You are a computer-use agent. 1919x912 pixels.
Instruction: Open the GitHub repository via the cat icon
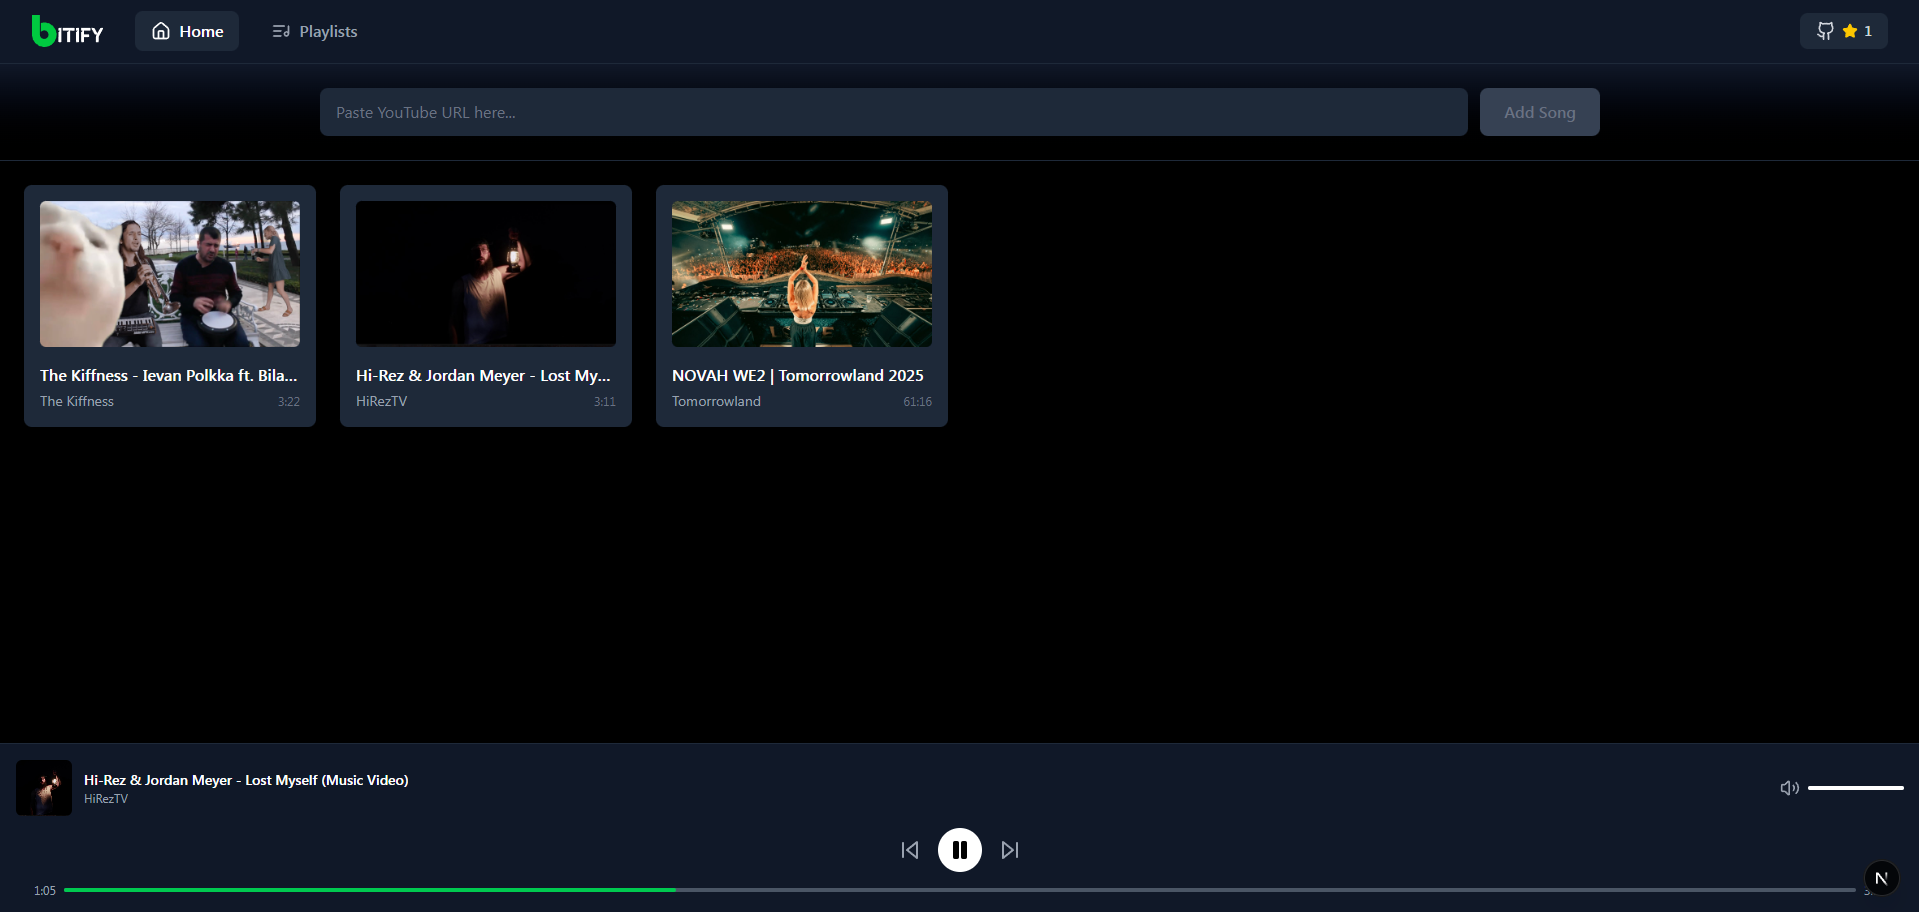1824,31
